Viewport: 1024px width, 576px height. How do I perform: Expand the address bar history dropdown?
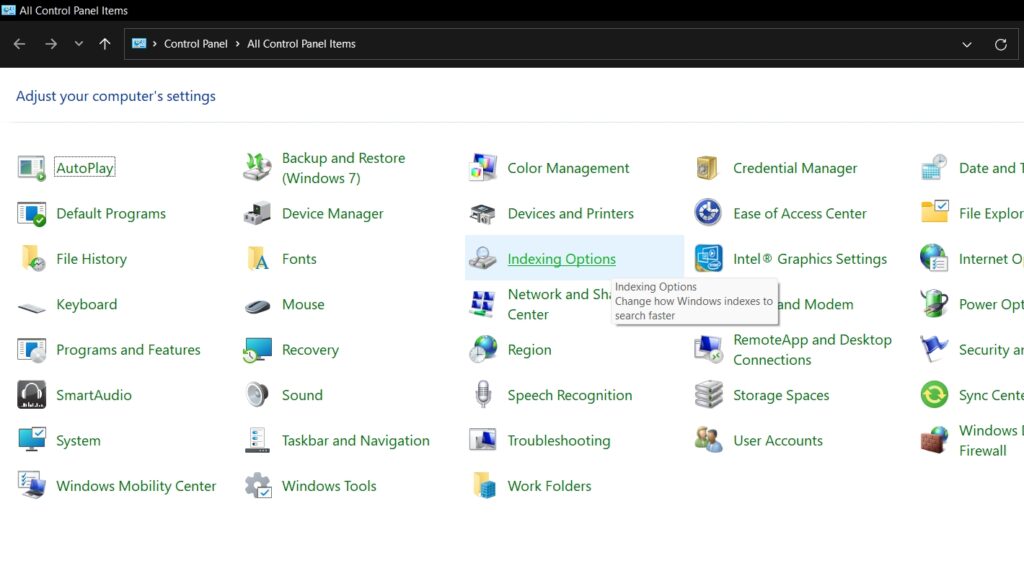tap(967, 44)
